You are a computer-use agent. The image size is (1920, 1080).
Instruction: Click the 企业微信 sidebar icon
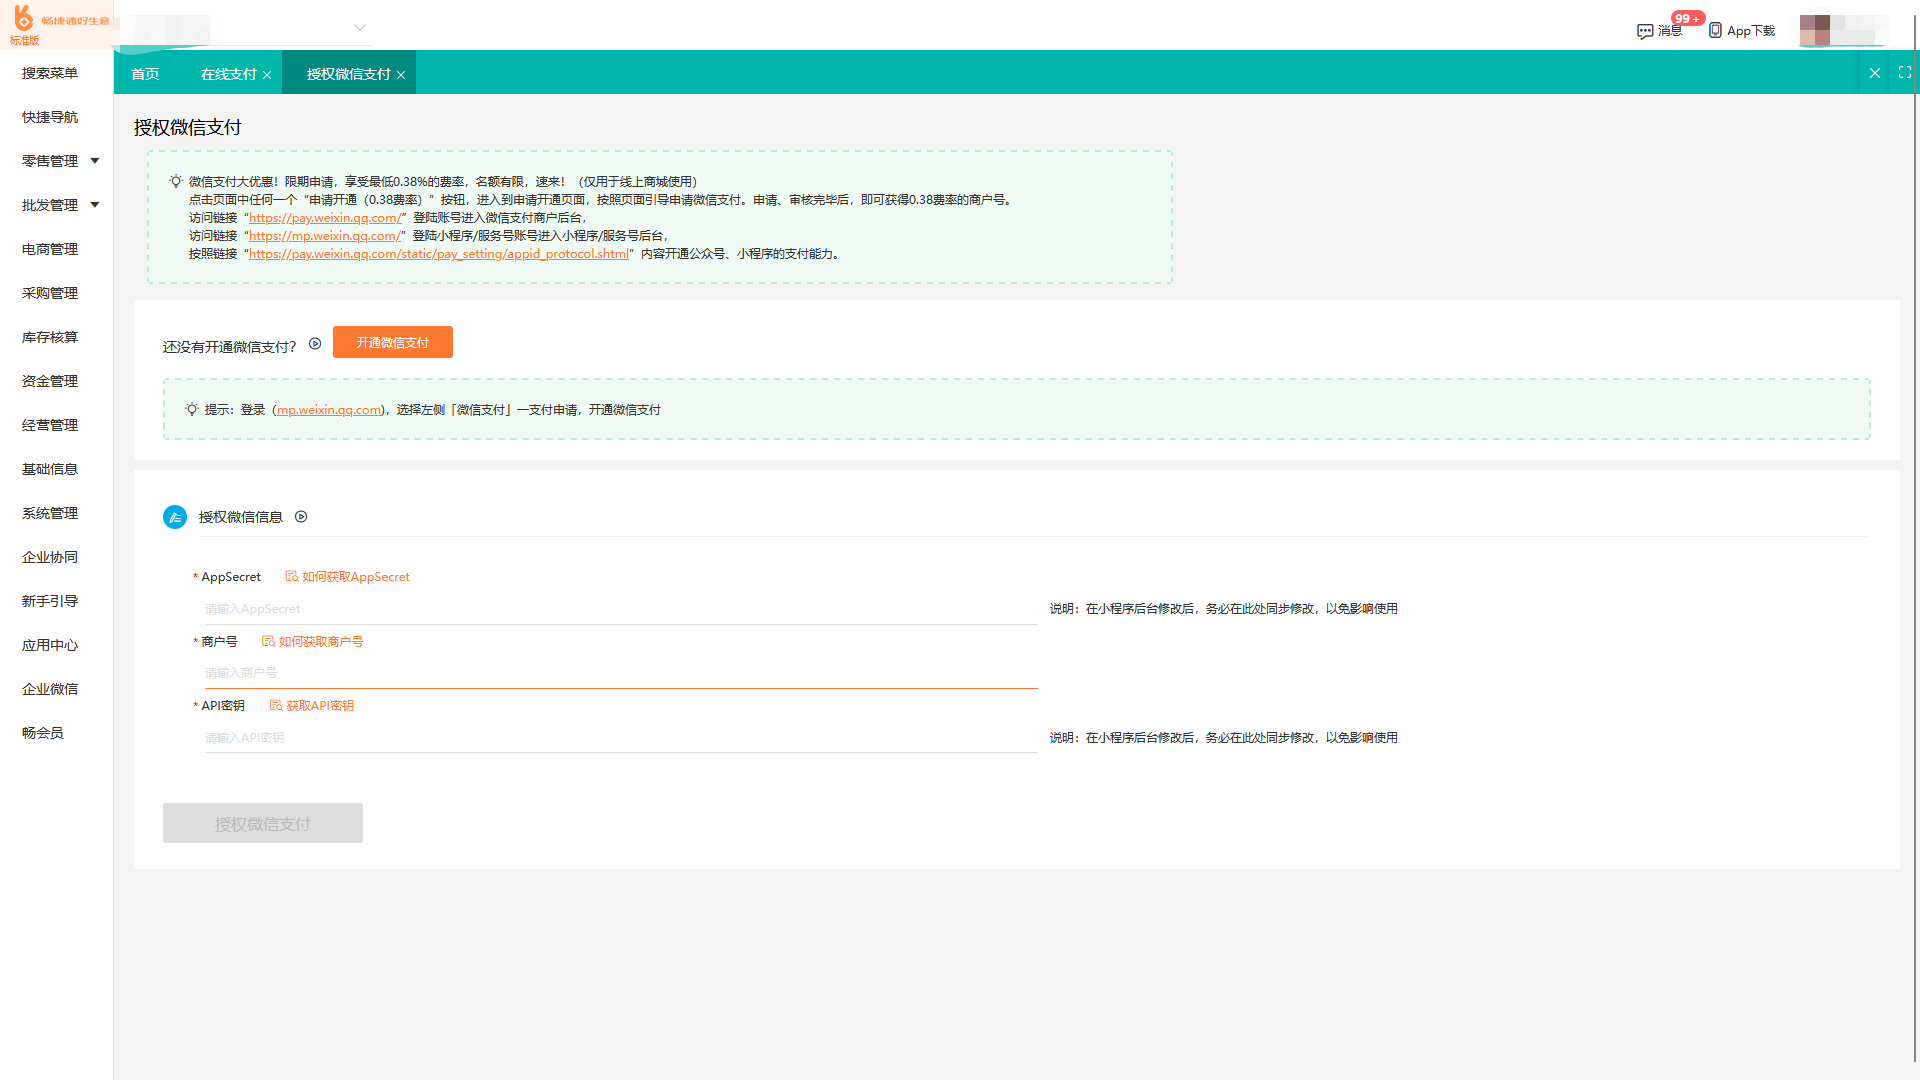(x=51, y=688)
